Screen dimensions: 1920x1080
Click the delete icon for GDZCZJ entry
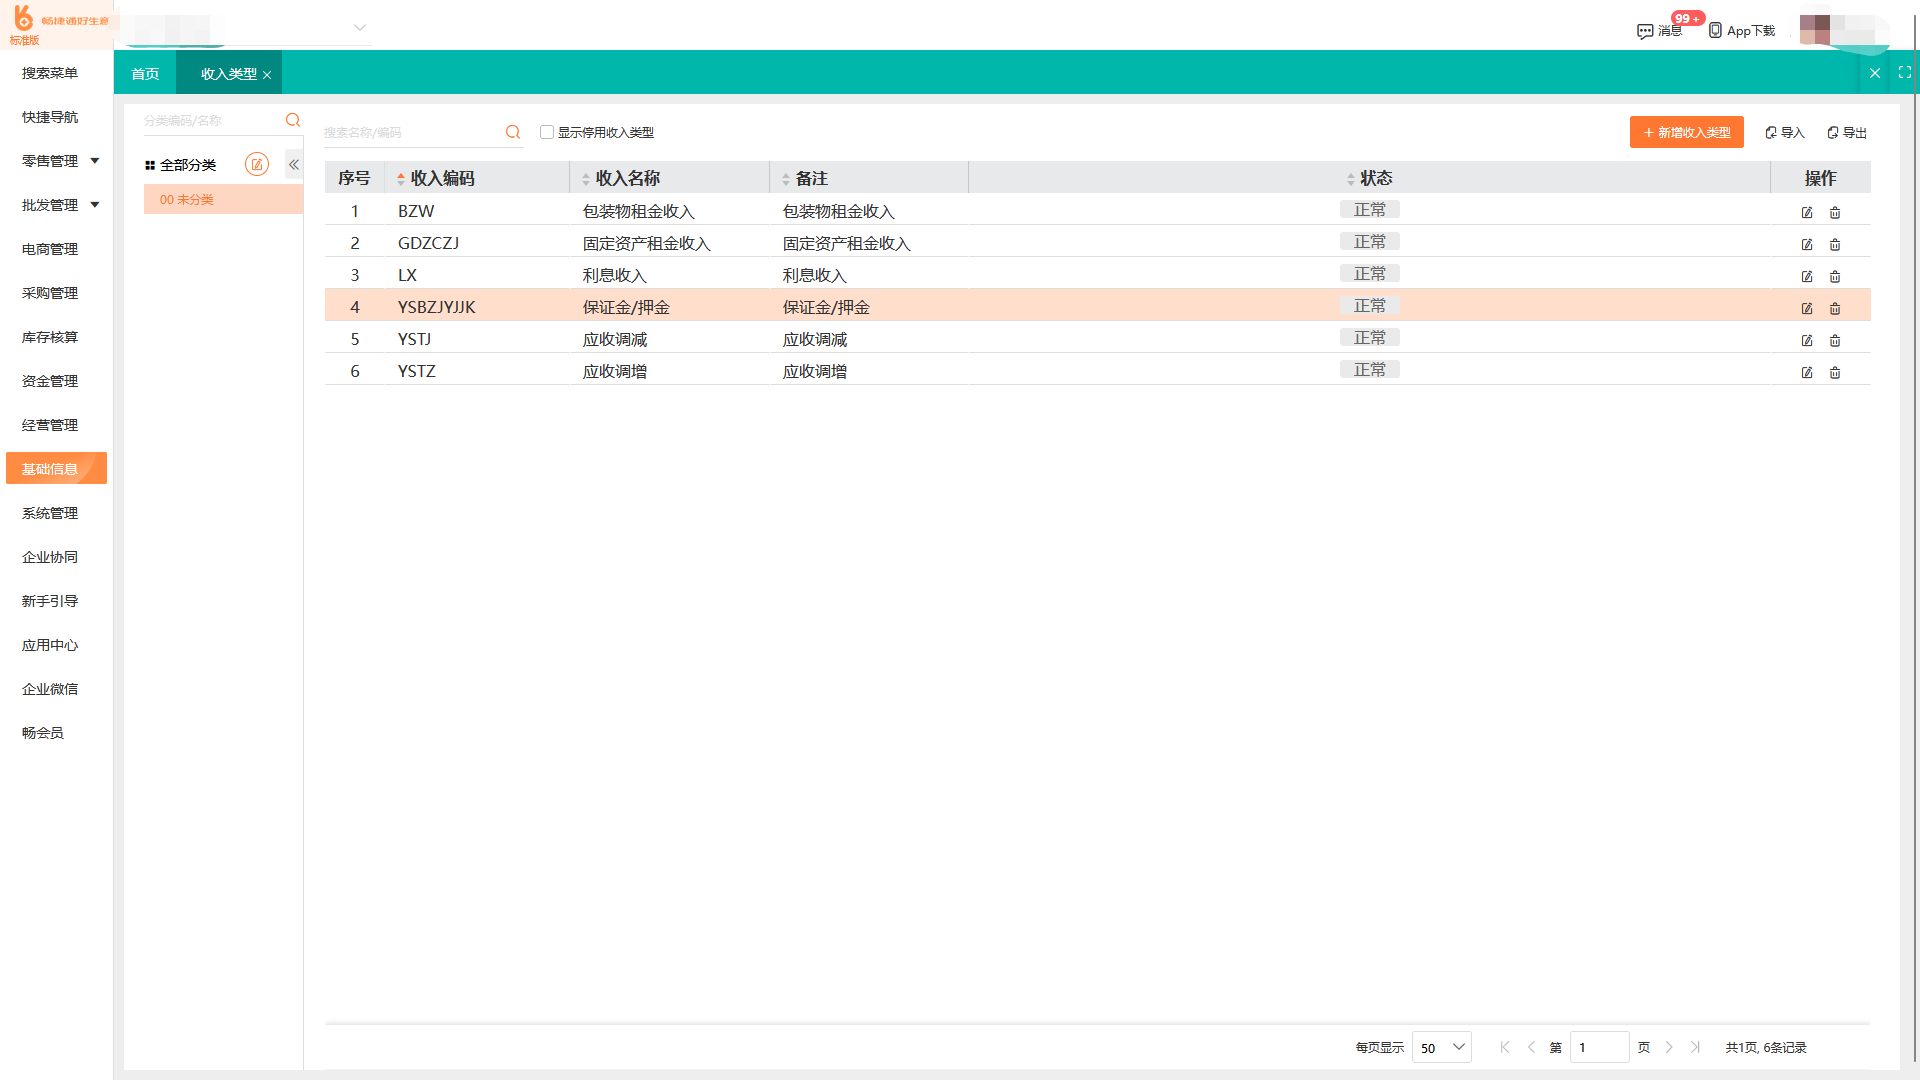click(1836, 243)
